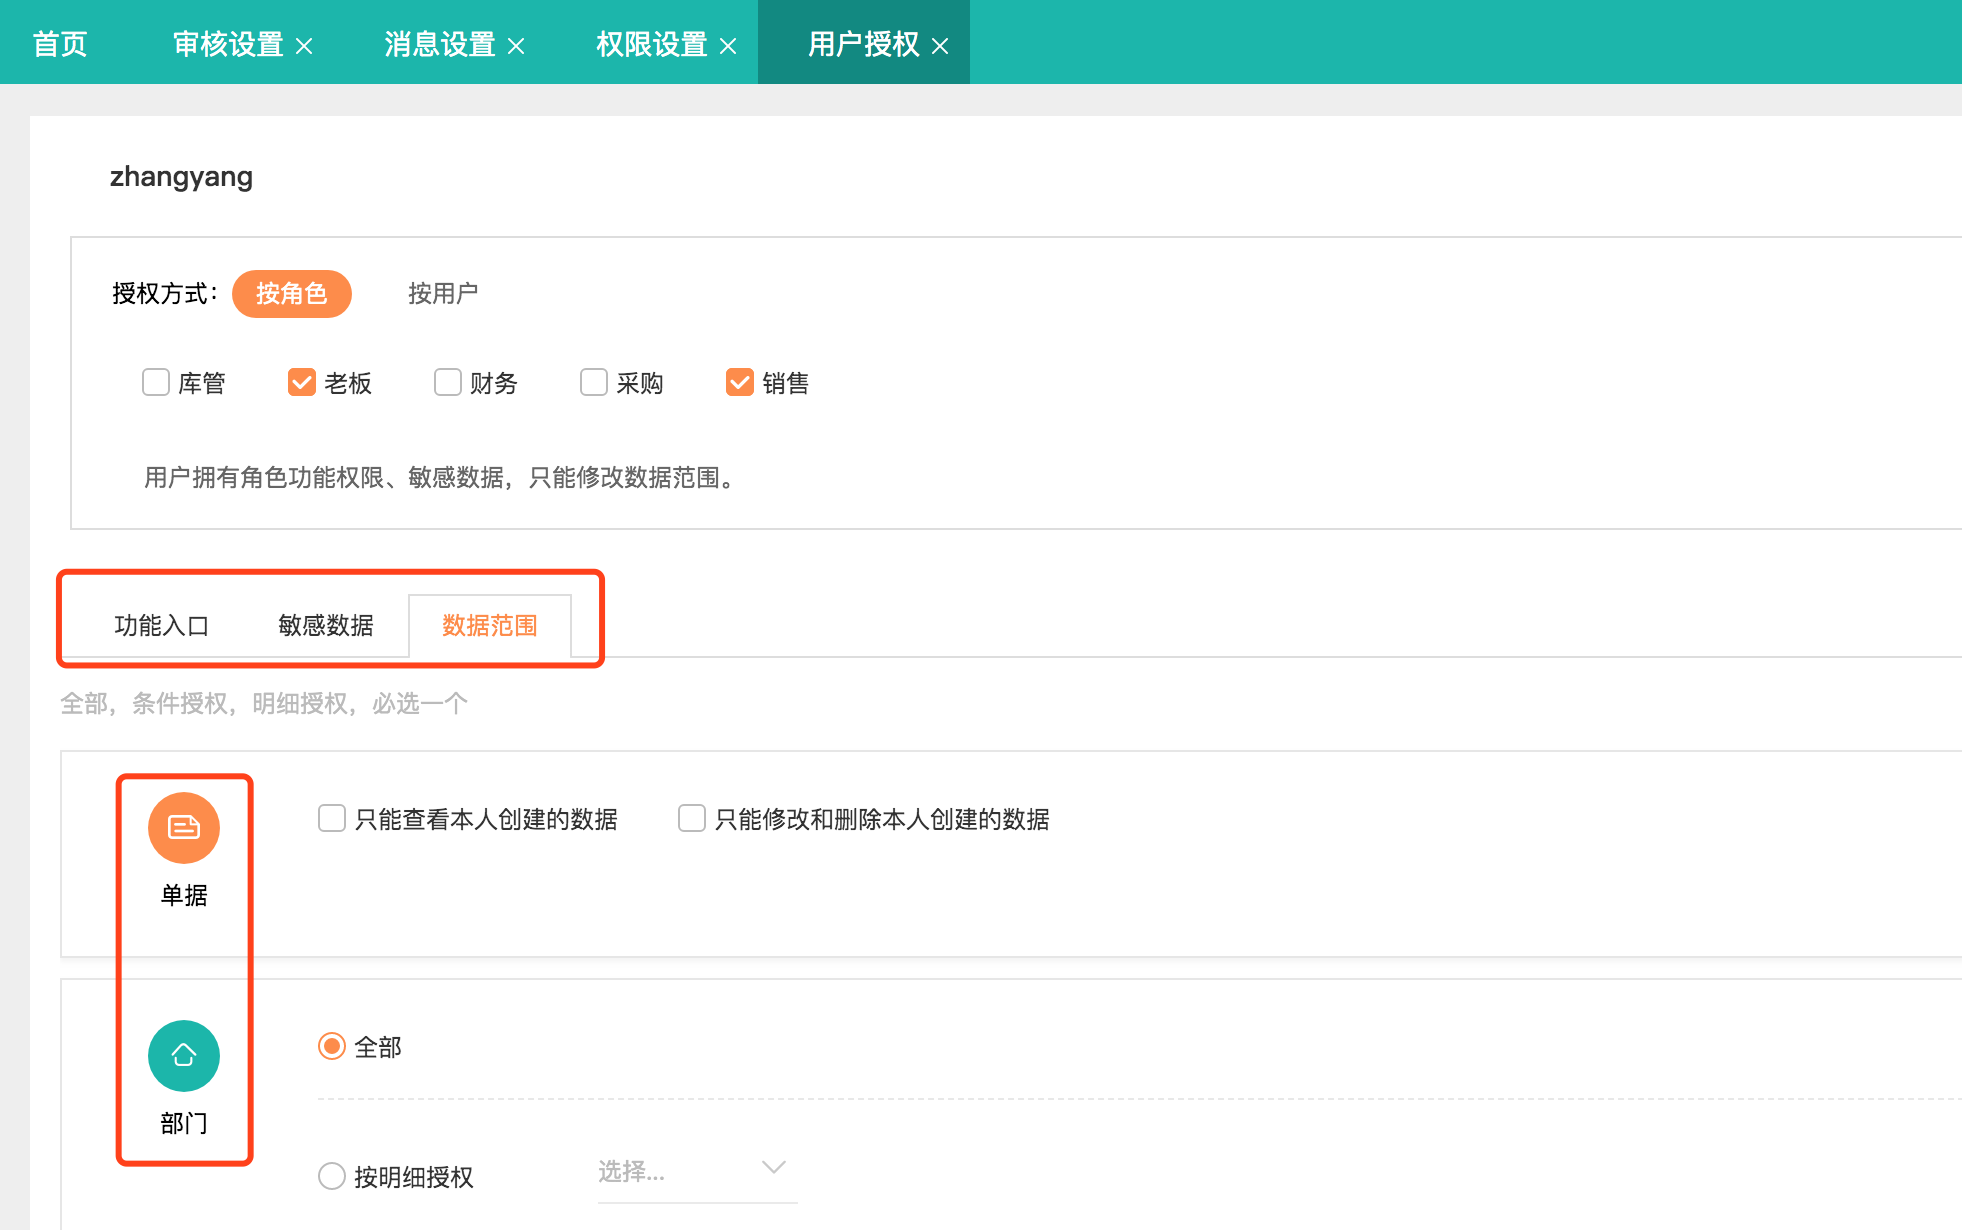
Task: Open the 功能入口 tab
Action: 160,624
